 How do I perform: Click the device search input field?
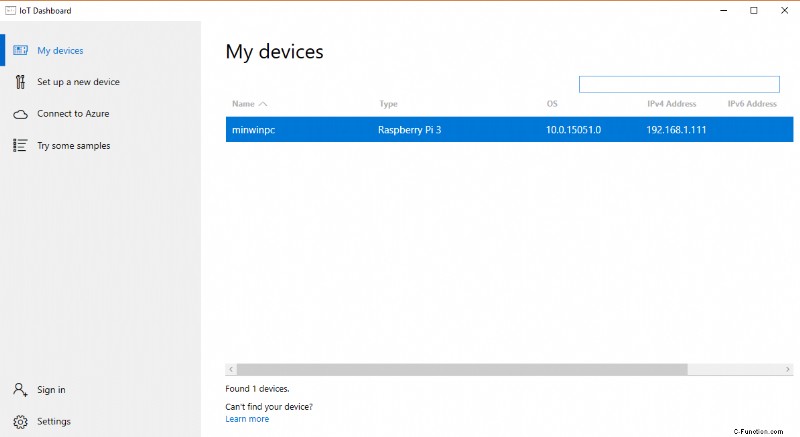(678, 85)
